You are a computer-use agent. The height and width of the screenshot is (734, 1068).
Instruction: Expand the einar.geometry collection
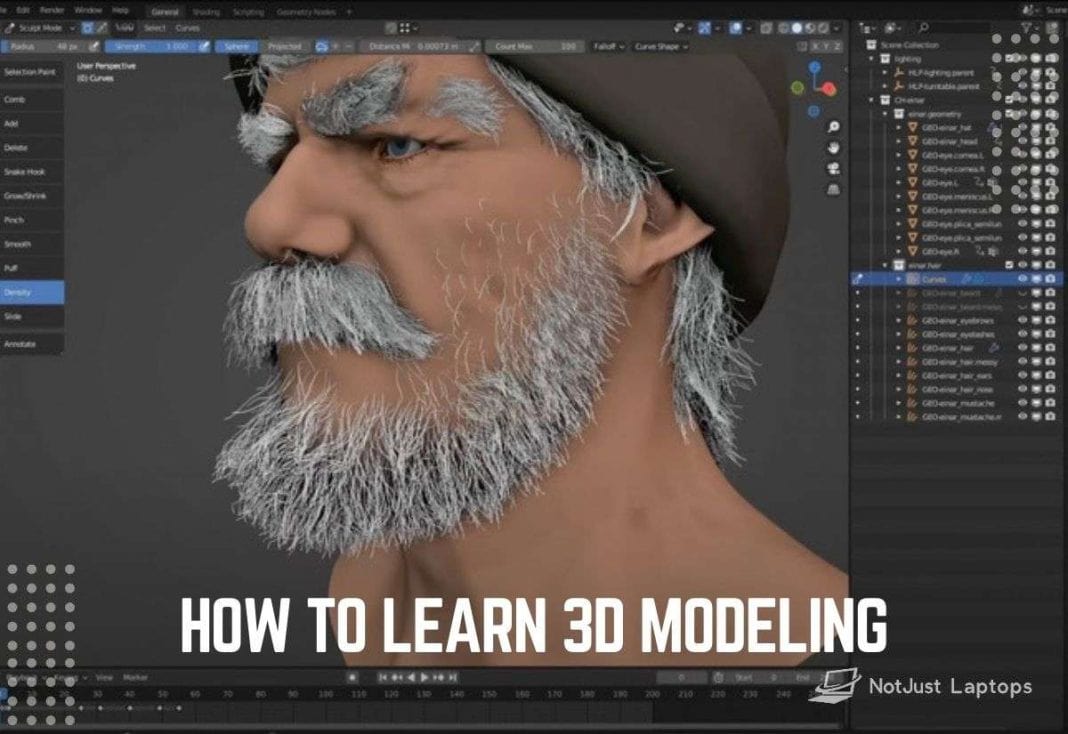tap(885, 112)
